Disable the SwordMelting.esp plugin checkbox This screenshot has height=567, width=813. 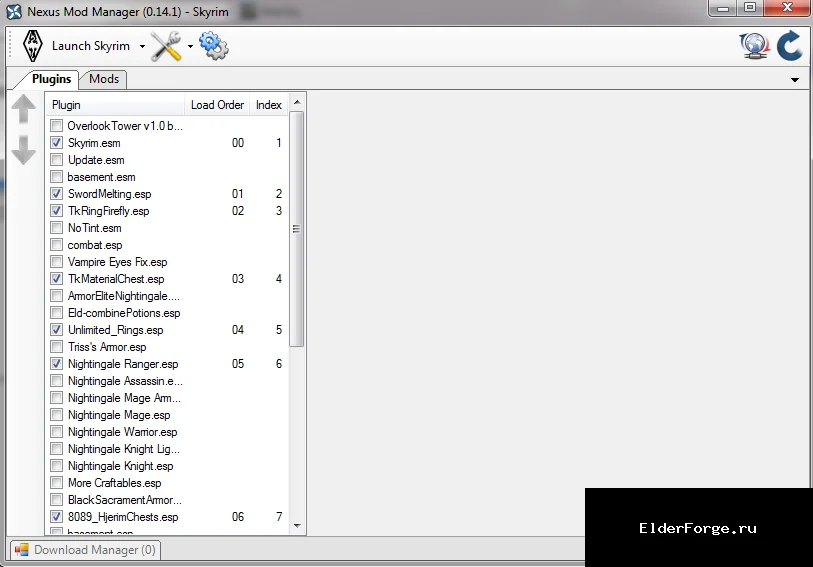pyautogui.click(x=57, y=194)
